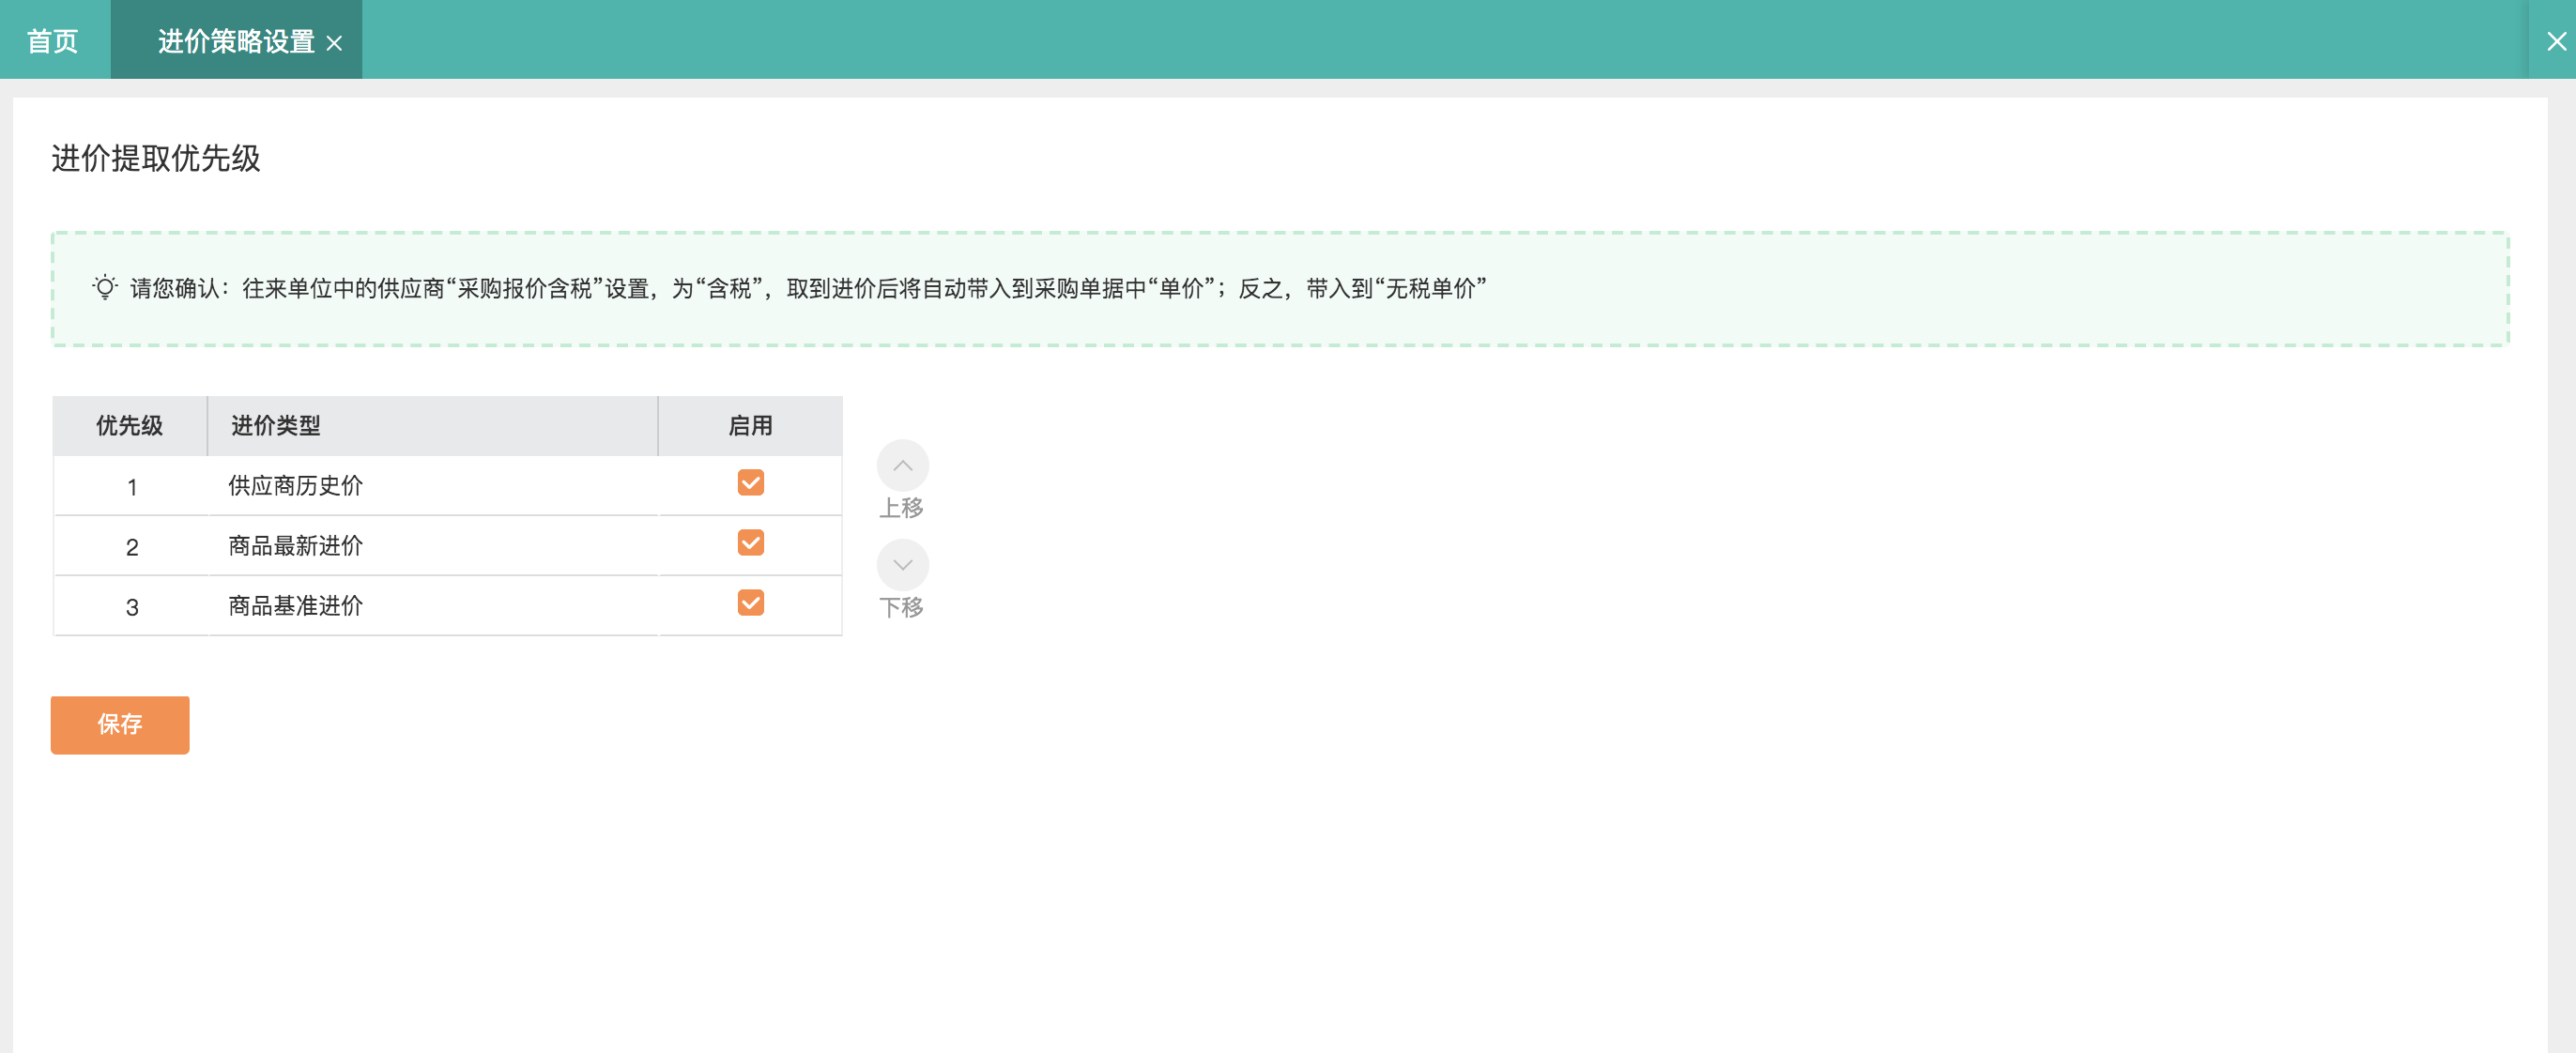Viewport: 2576px width, 1053px height.
Task: Click priority row 2 商品最新进价
Action: click(443, 543)
